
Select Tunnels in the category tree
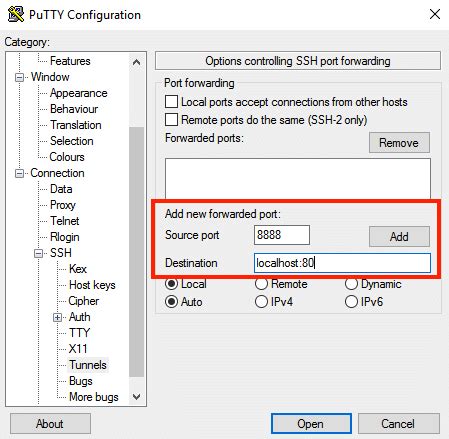[88, 365]
